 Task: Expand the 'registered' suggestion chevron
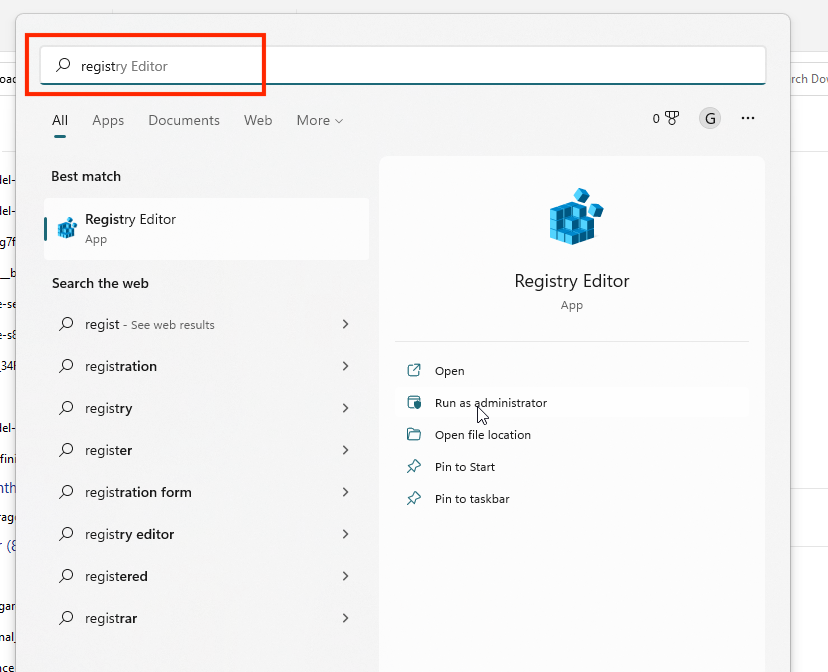[x=345, y=576]
